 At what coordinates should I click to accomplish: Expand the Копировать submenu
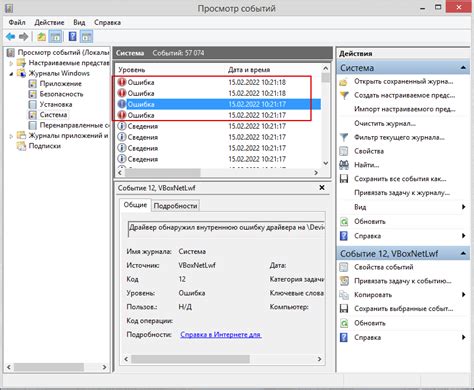click(x=463, y=295)
